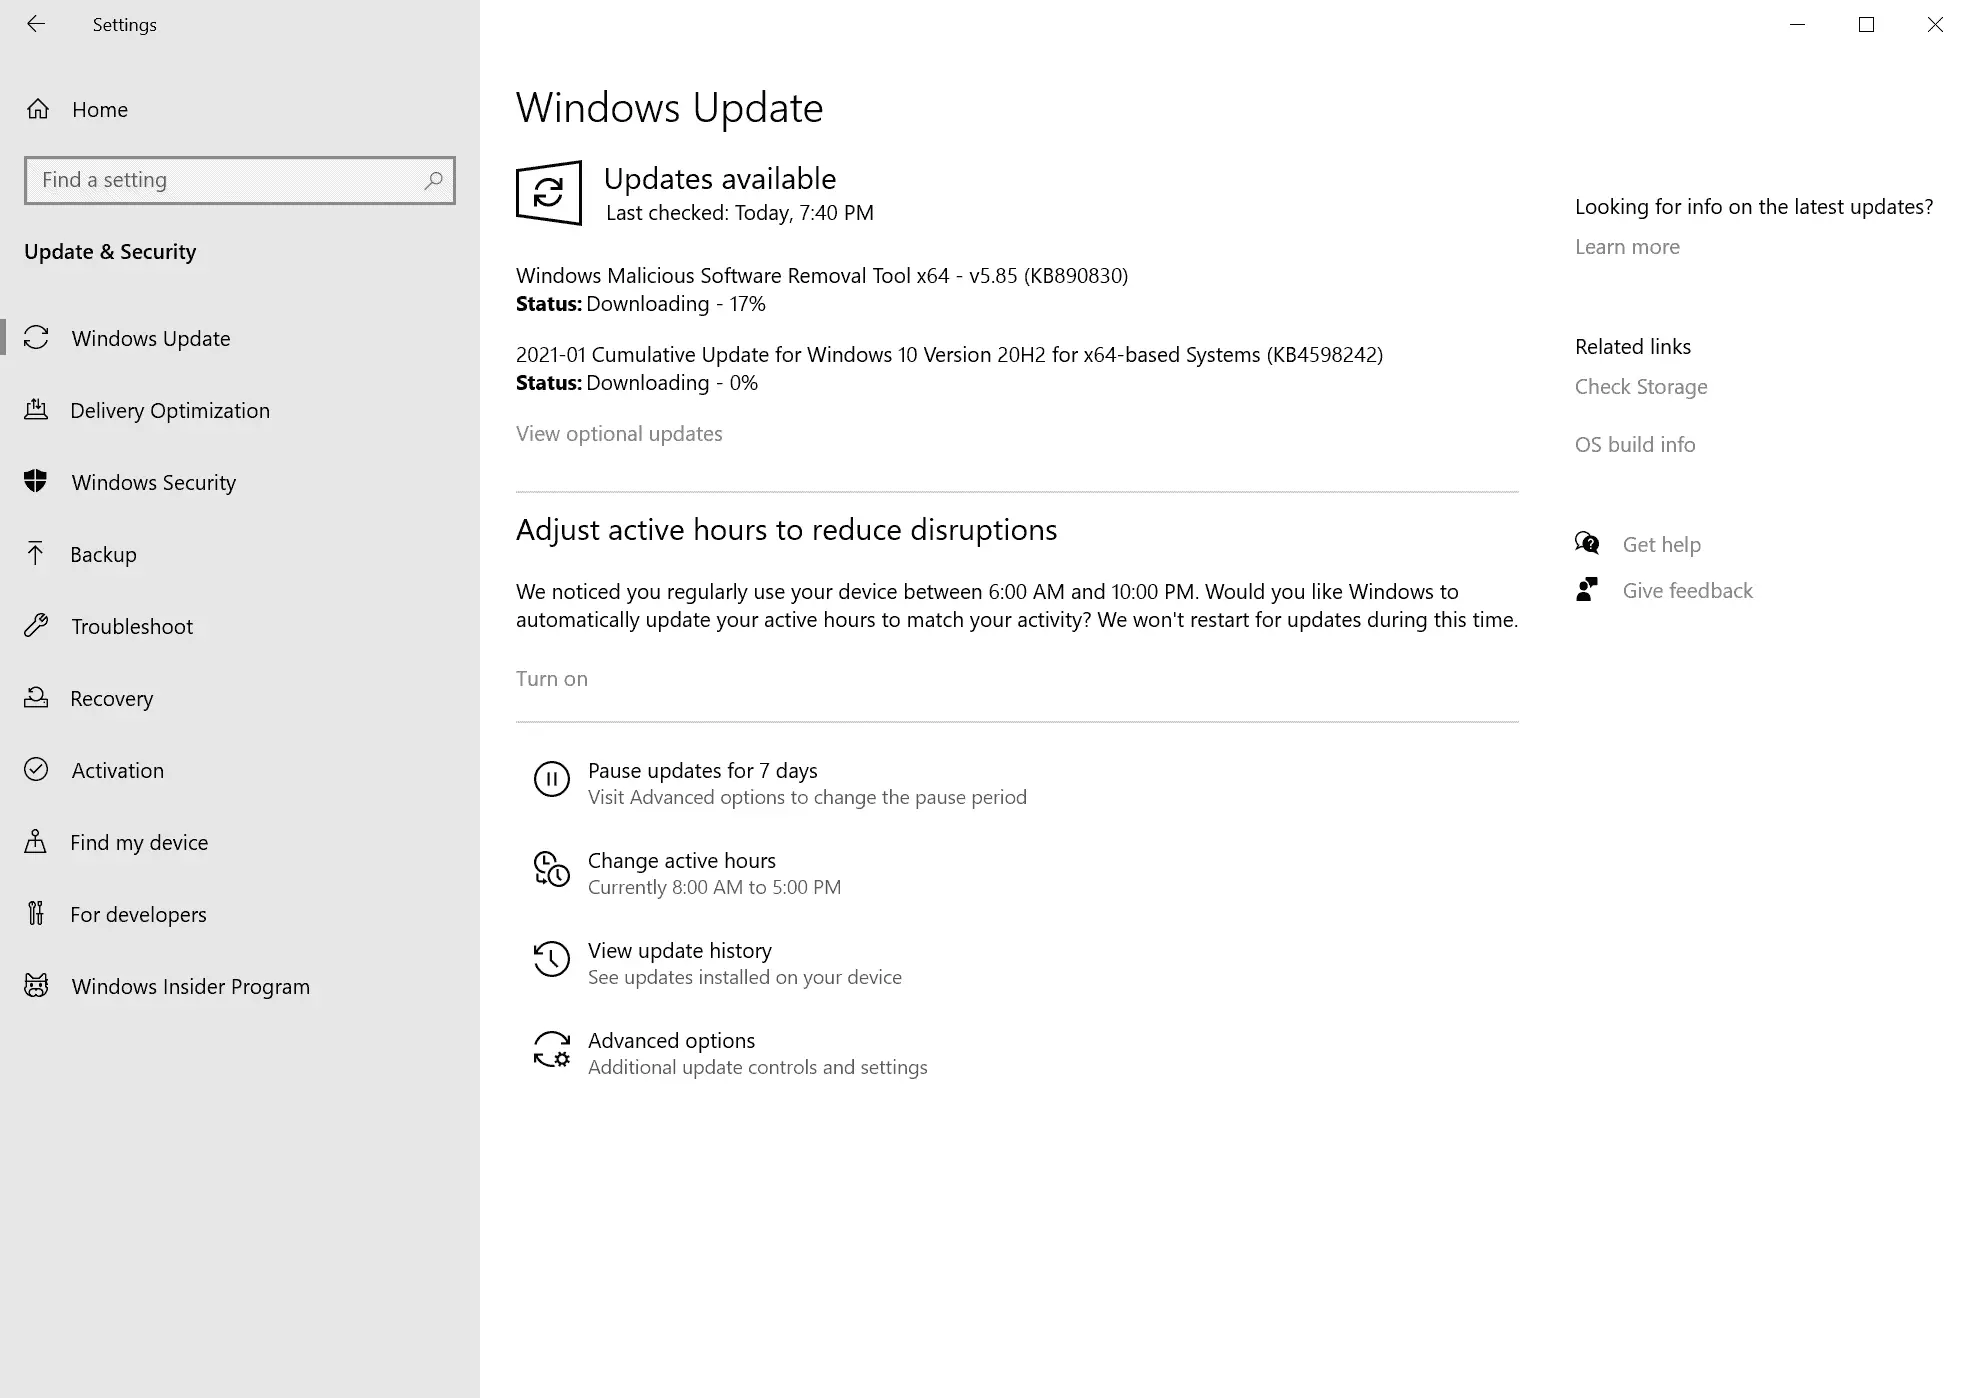The height and width of the screenshot is (1398, 1971).
Task: Click Learn more link for latest updates
Action: pyautogui.click(x=1628, y=247)
